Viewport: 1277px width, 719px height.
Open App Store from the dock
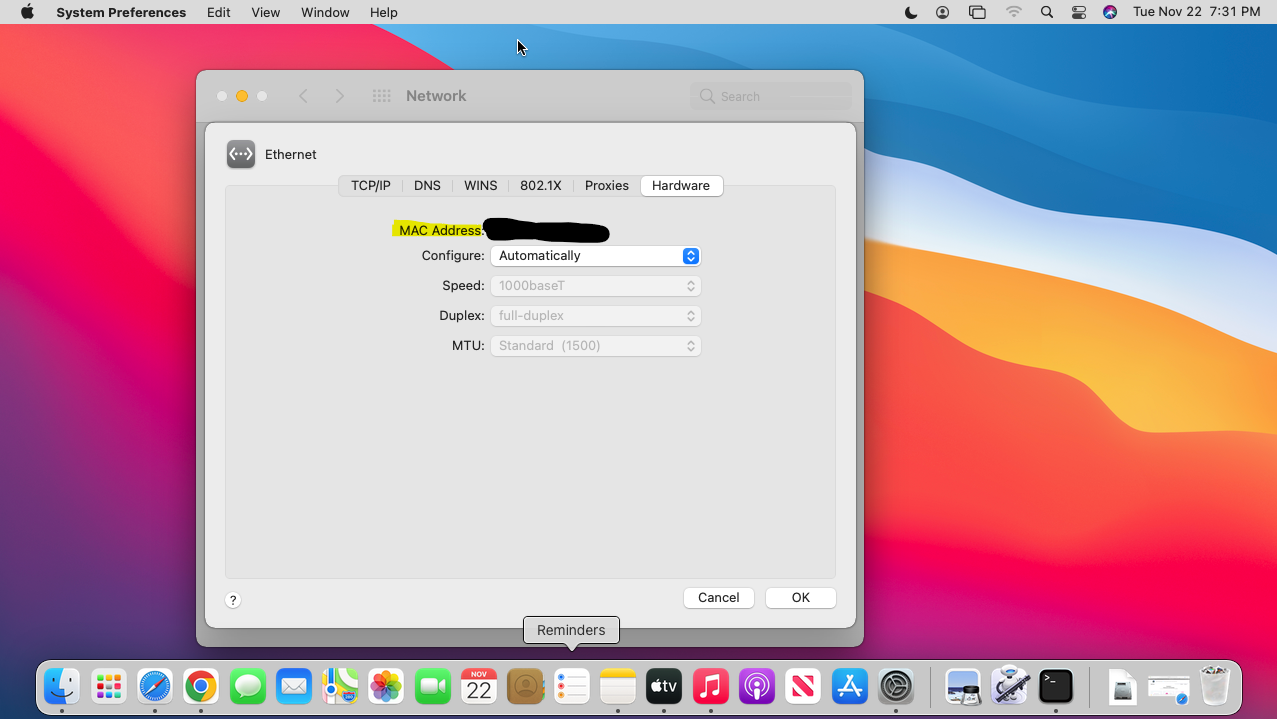pos(849,686)
